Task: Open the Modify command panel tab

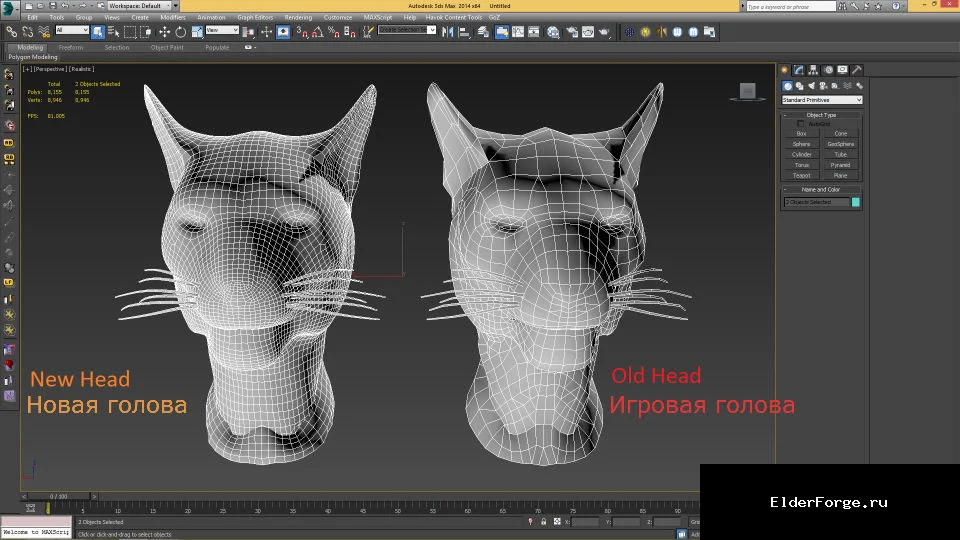Action: (x=799, y=70)
